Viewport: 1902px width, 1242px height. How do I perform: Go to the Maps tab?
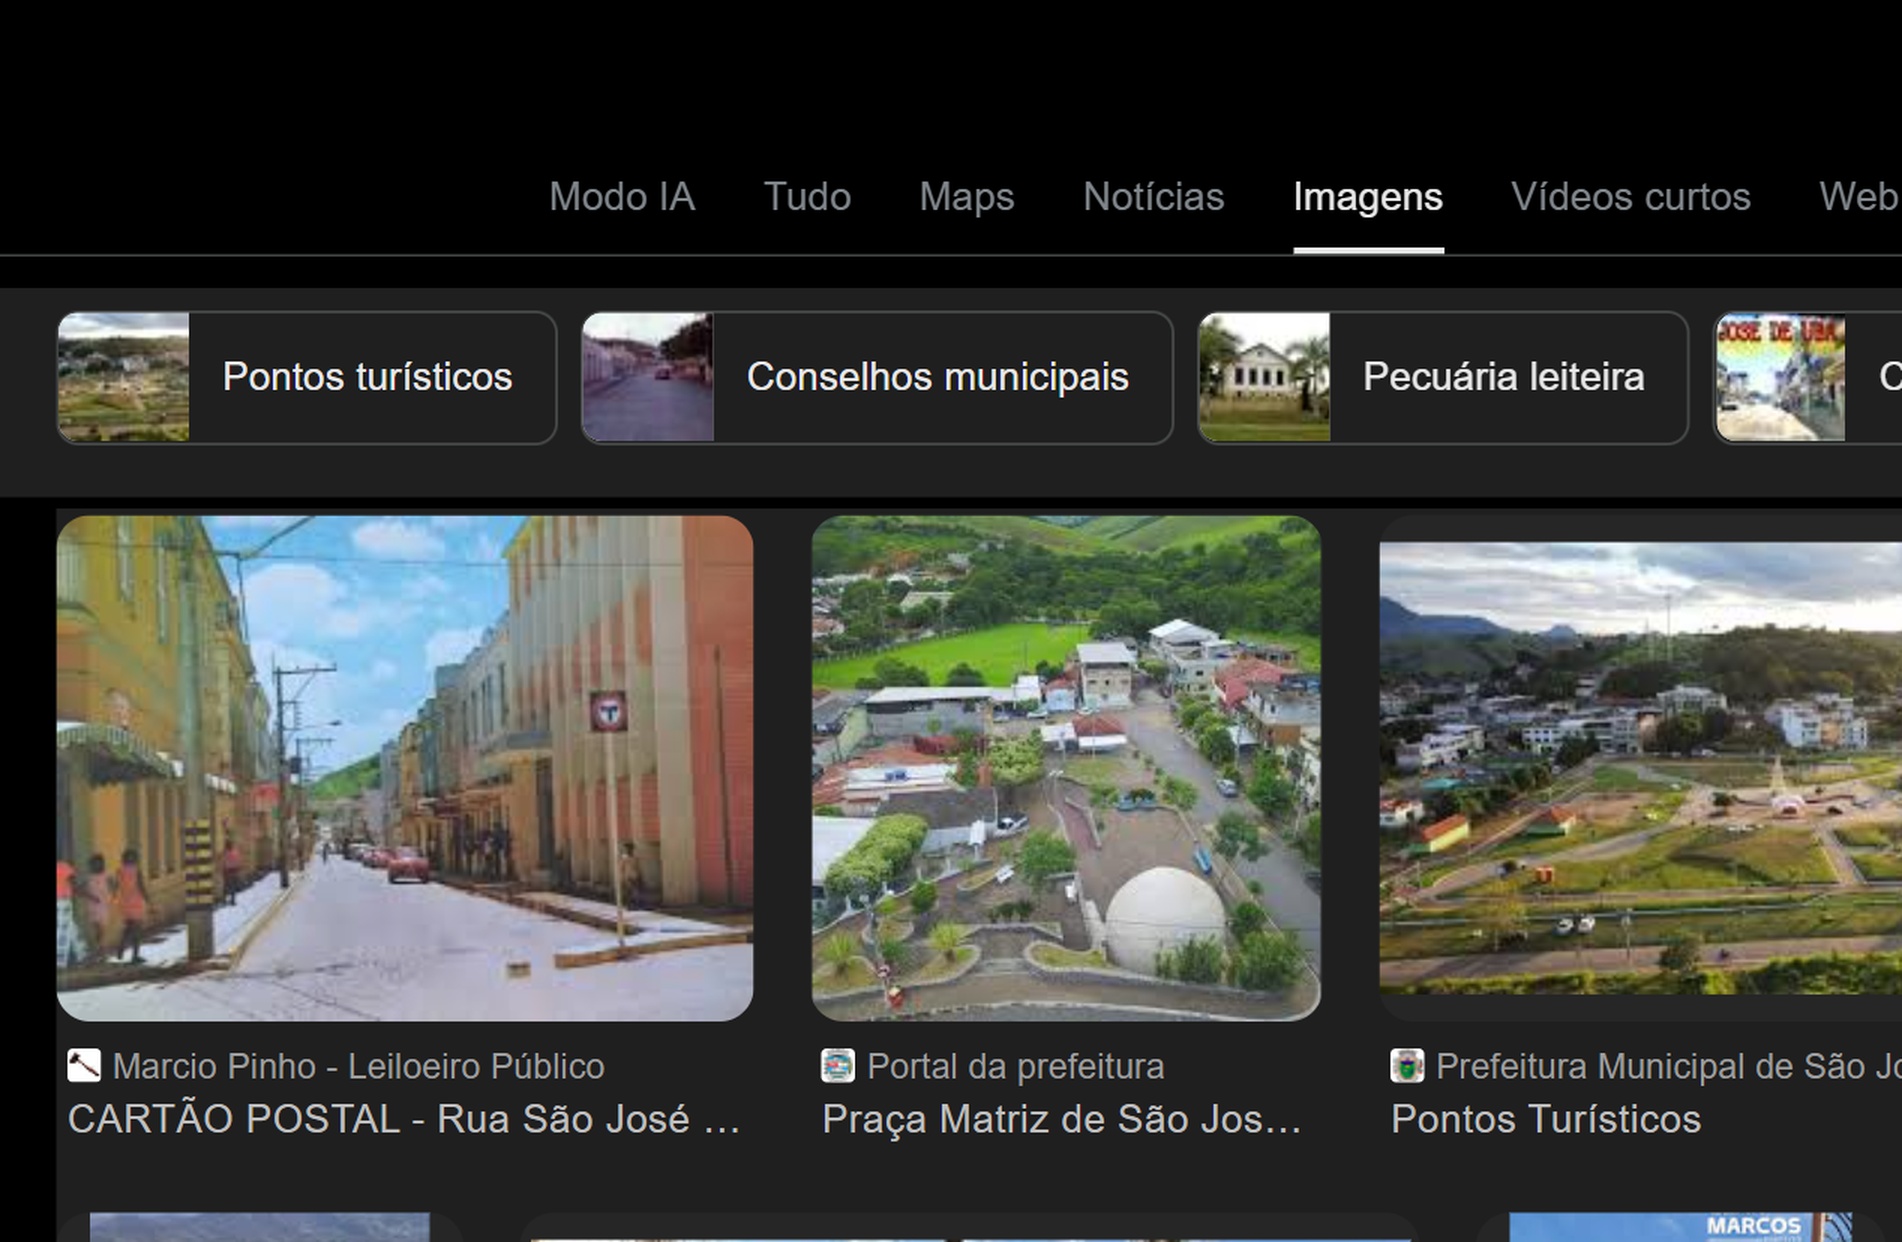tap(966, 197)
